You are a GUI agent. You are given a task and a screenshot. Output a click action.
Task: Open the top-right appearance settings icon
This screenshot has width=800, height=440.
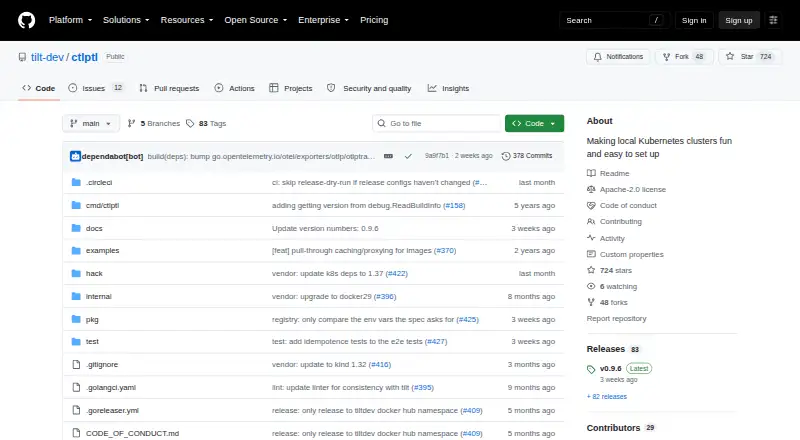coord(773,20)
